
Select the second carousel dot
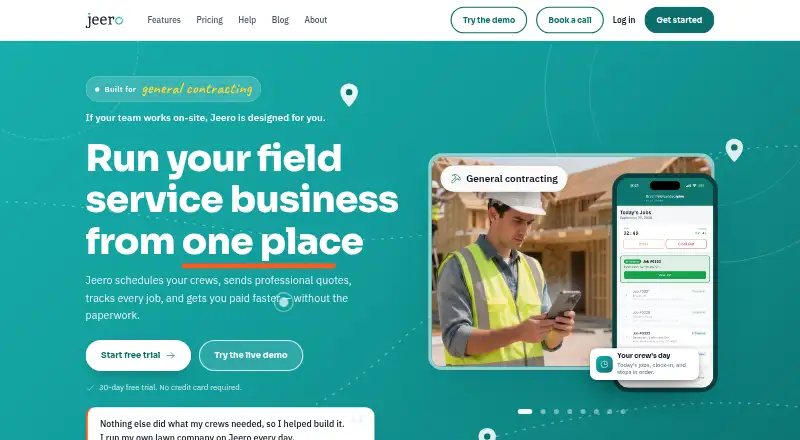point(543,411)
